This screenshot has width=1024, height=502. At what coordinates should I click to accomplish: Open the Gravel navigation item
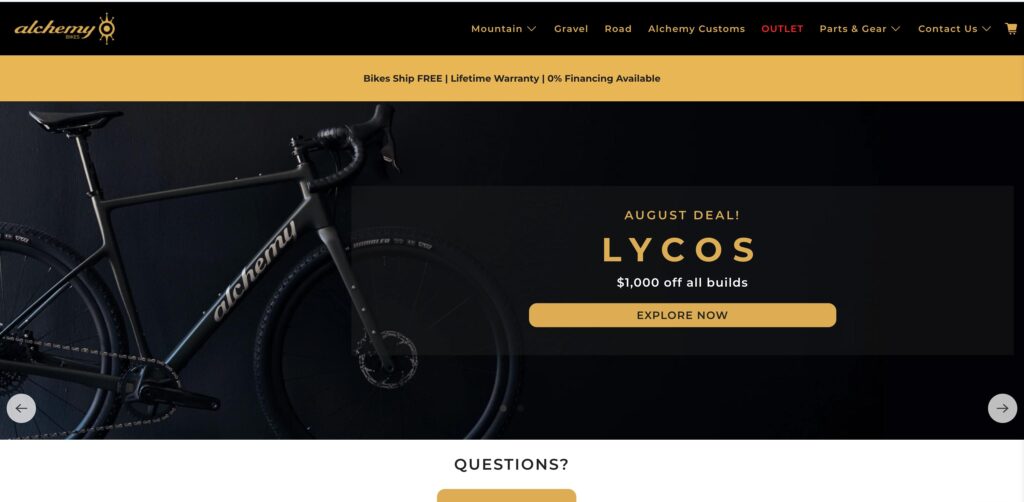point(571,29)
